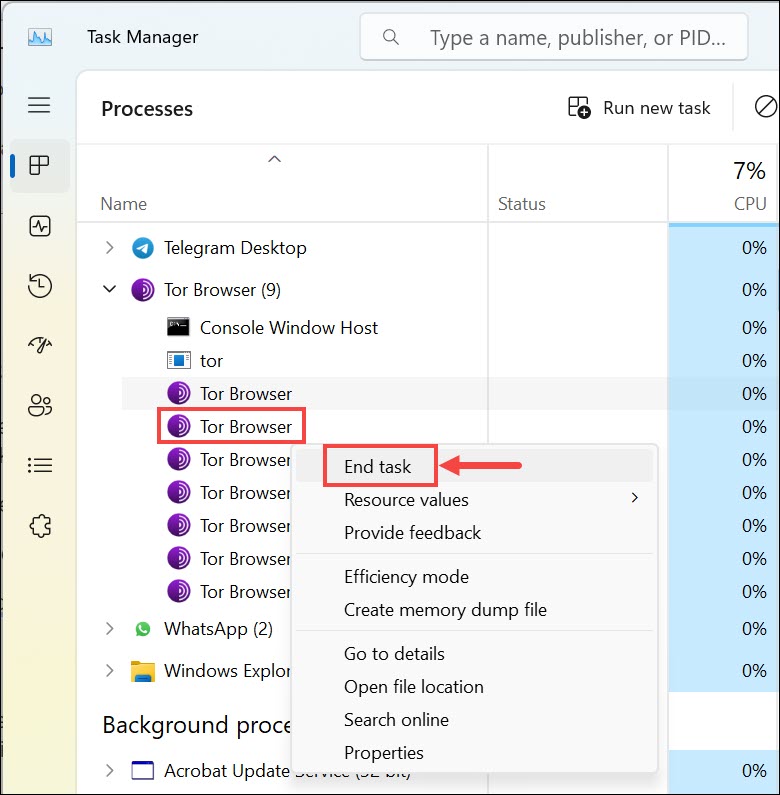Click the Background processes section heading
Image resolution: width=780 pixels, height=795 pixels.
pos(196,725)
